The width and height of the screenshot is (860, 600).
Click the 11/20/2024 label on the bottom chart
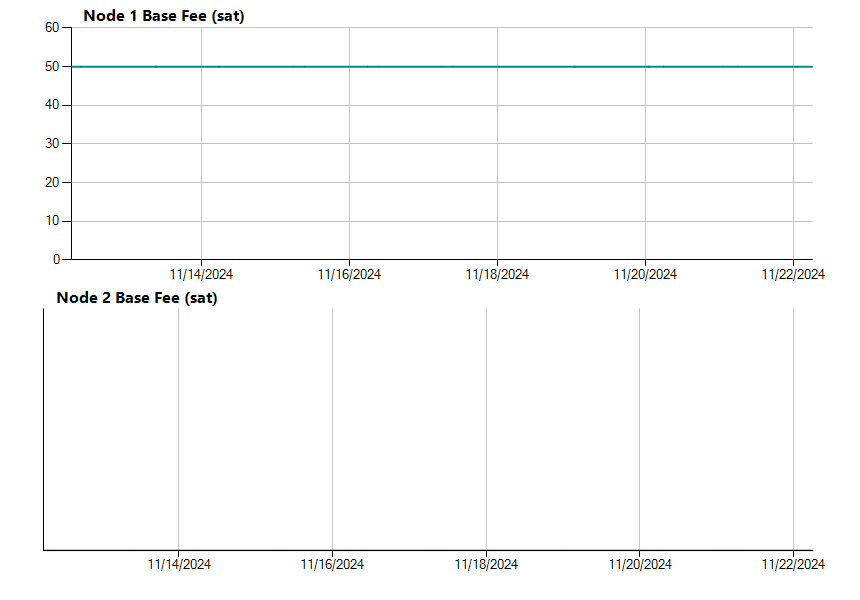tap(638, 564)
